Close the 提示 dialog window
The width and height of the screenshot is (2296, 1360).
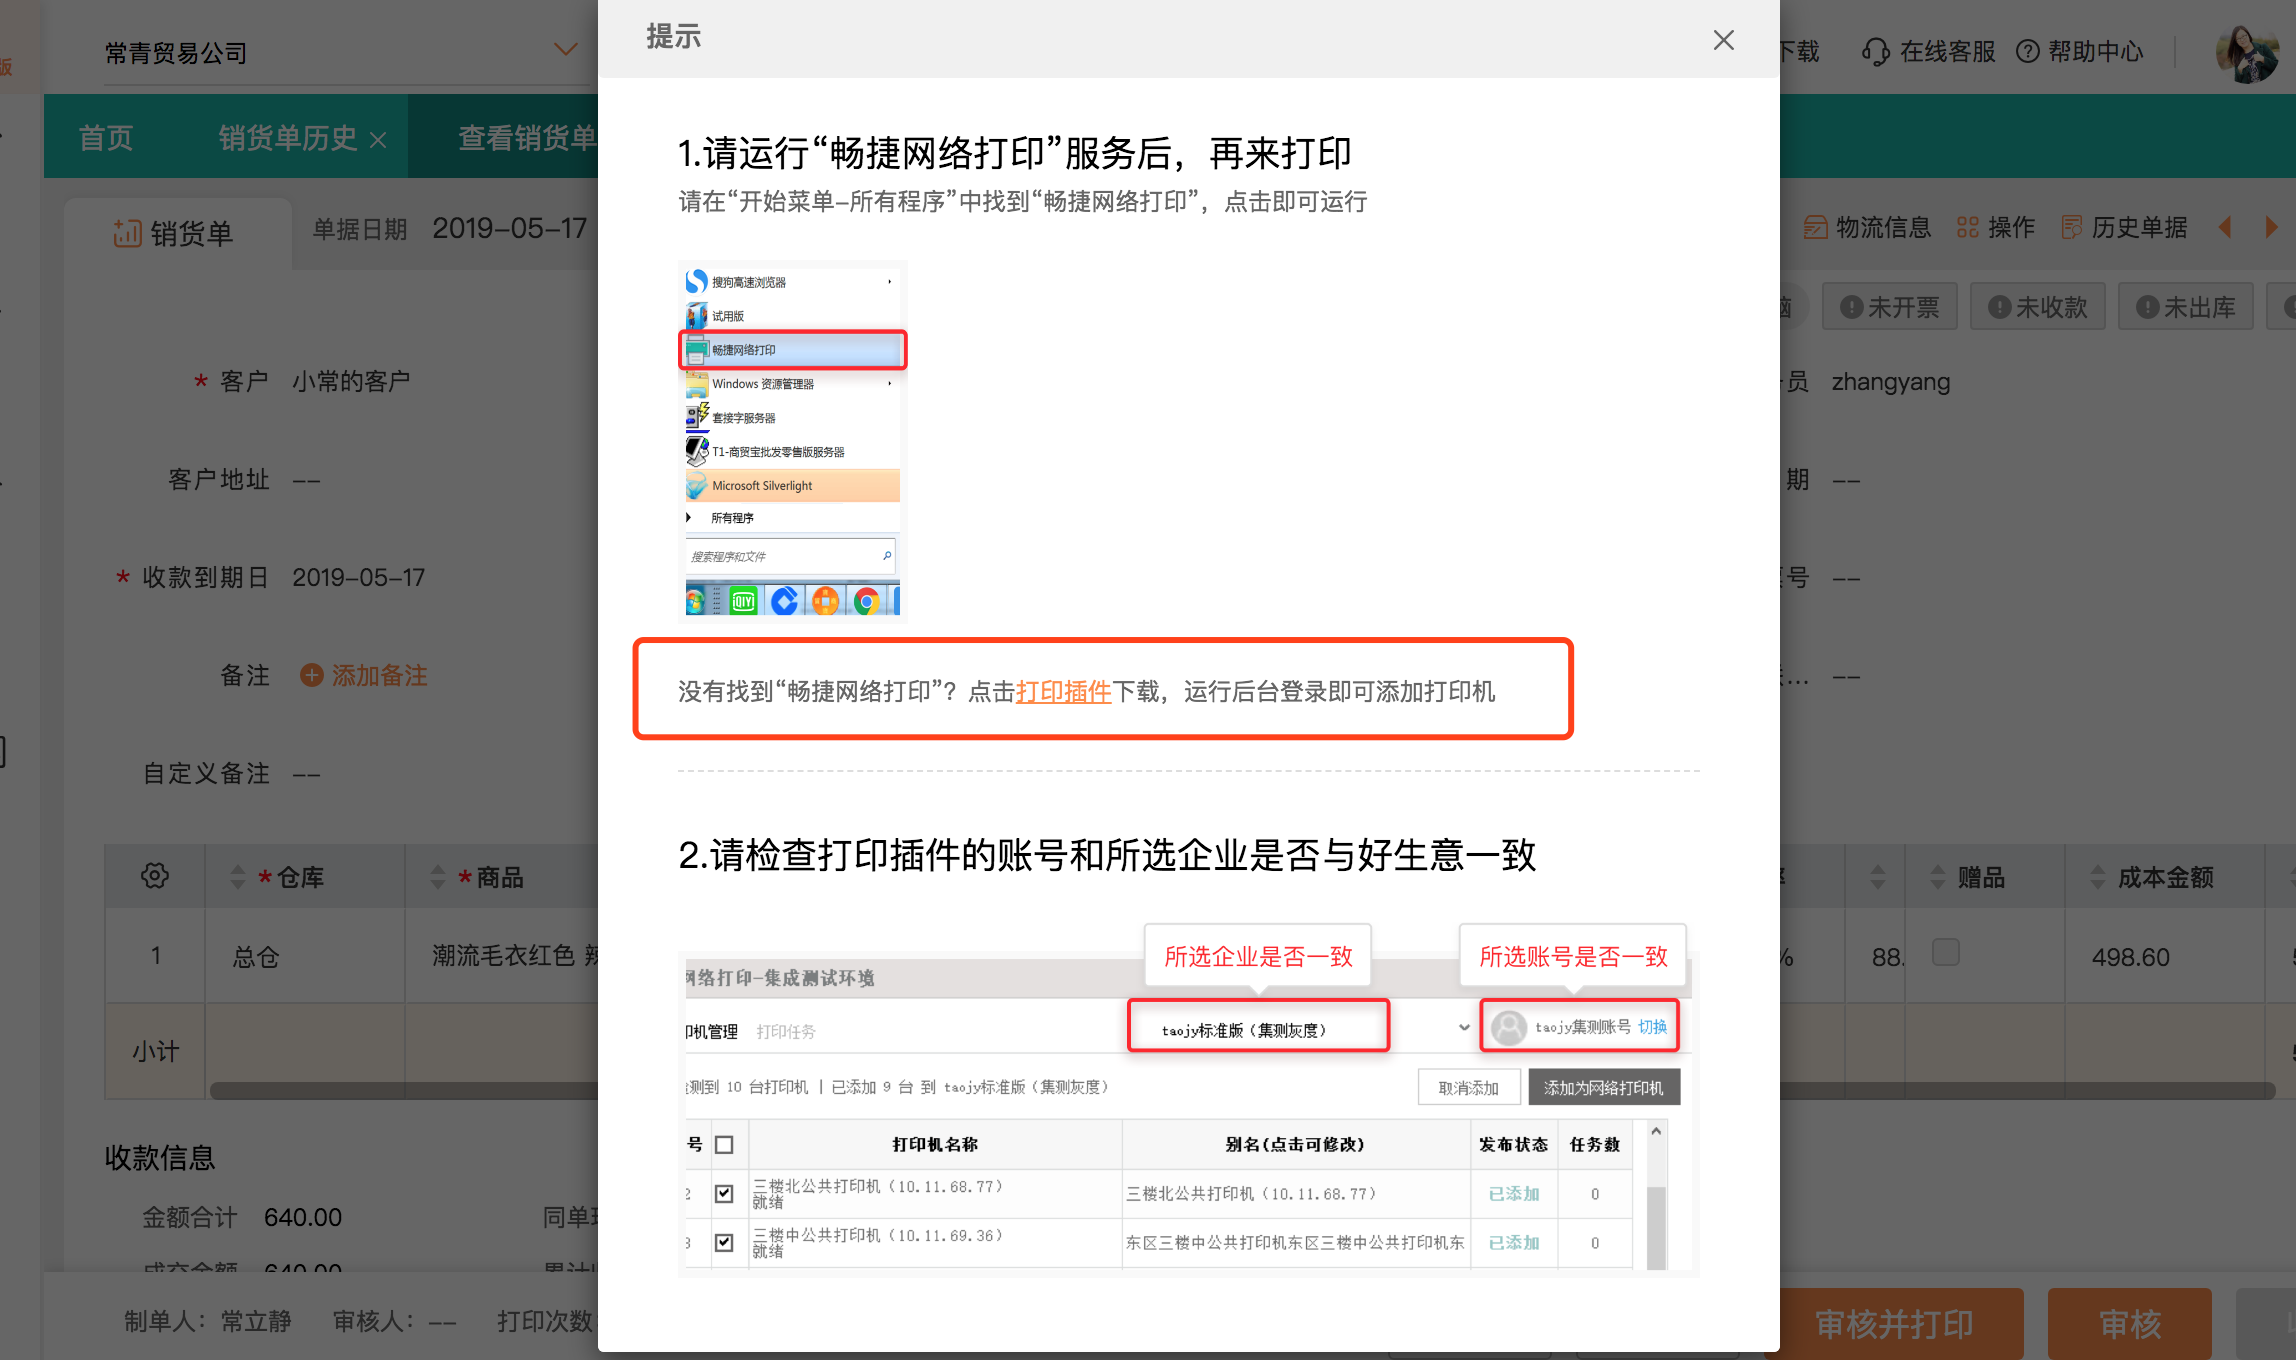[1724, 40]
